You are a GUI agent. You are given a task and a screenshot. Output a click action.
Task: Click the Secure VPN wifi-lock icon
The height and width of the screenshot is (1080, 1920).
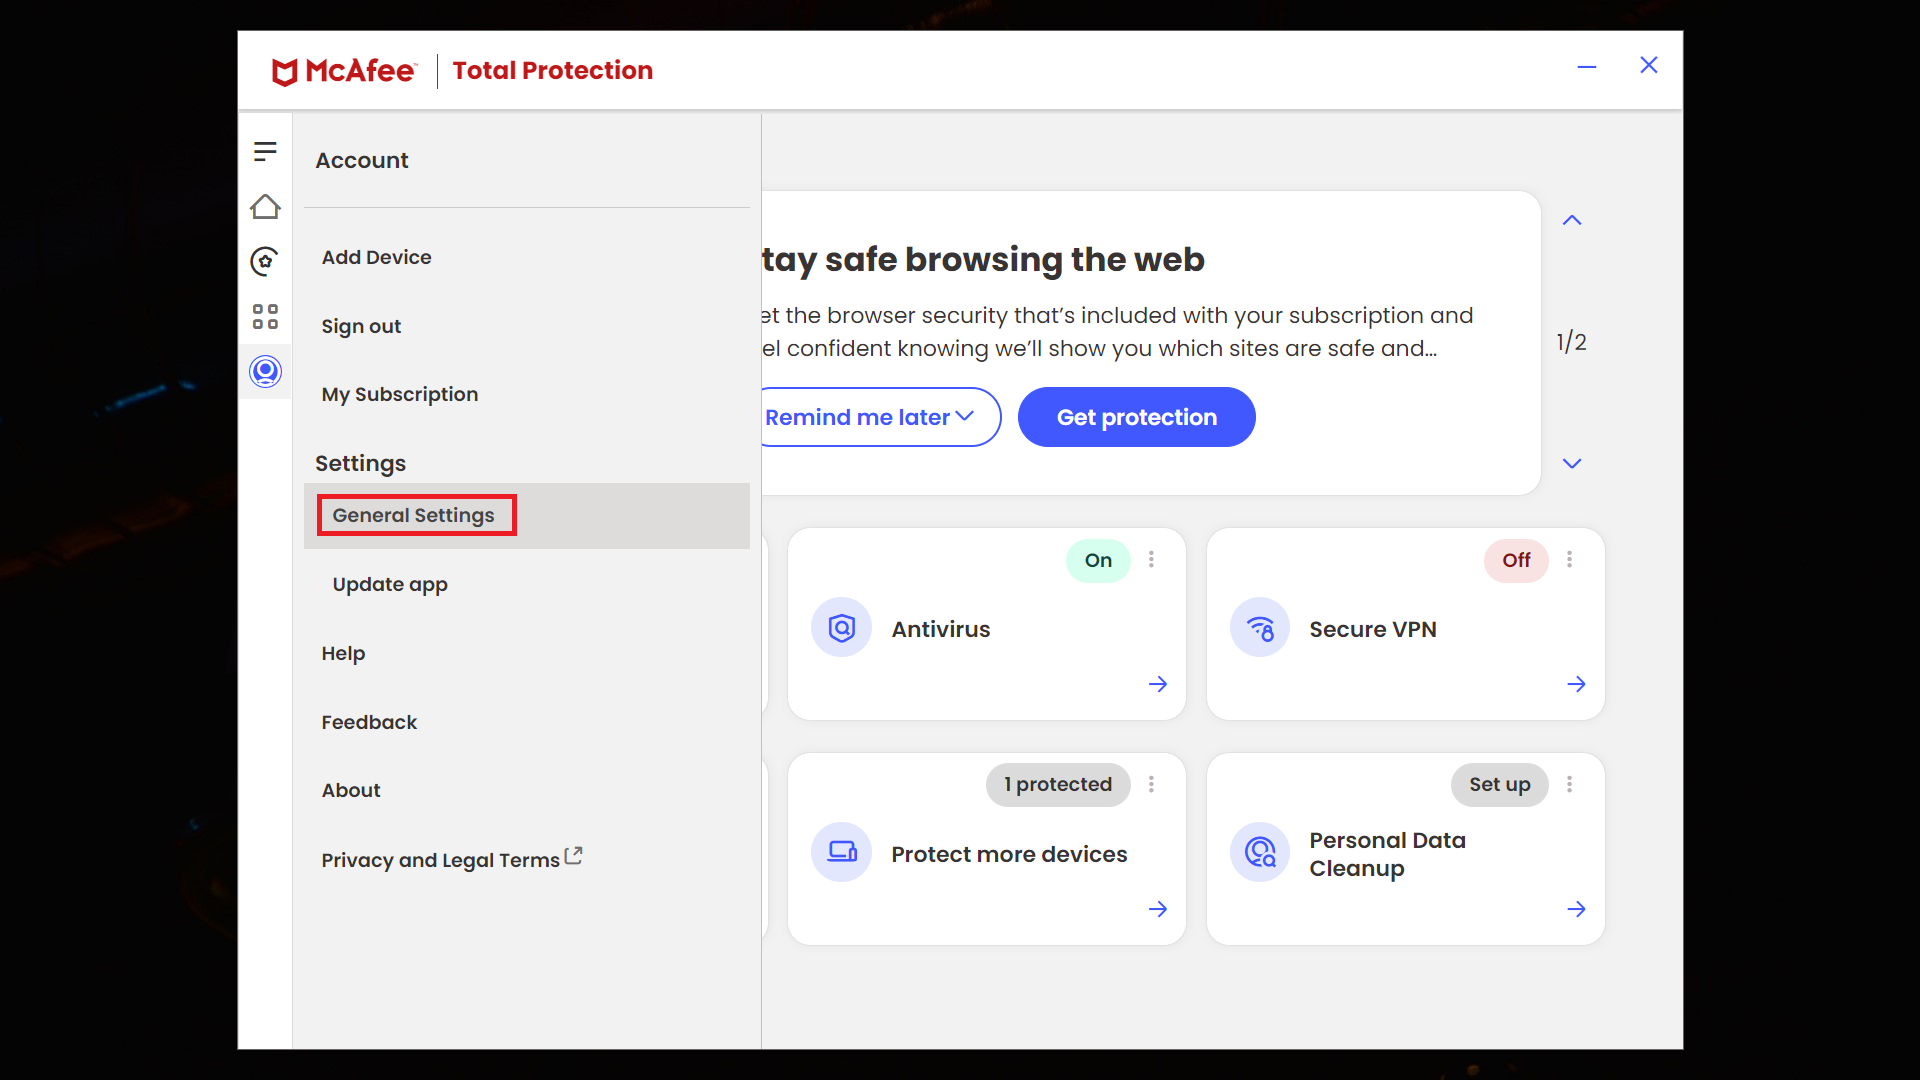coord(1259,627)
